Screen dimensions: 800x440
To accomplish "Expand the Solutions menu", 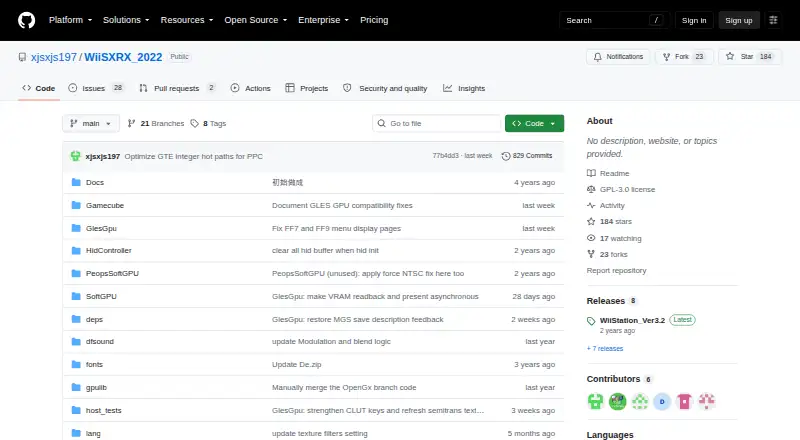I will [x=126, y=20].
